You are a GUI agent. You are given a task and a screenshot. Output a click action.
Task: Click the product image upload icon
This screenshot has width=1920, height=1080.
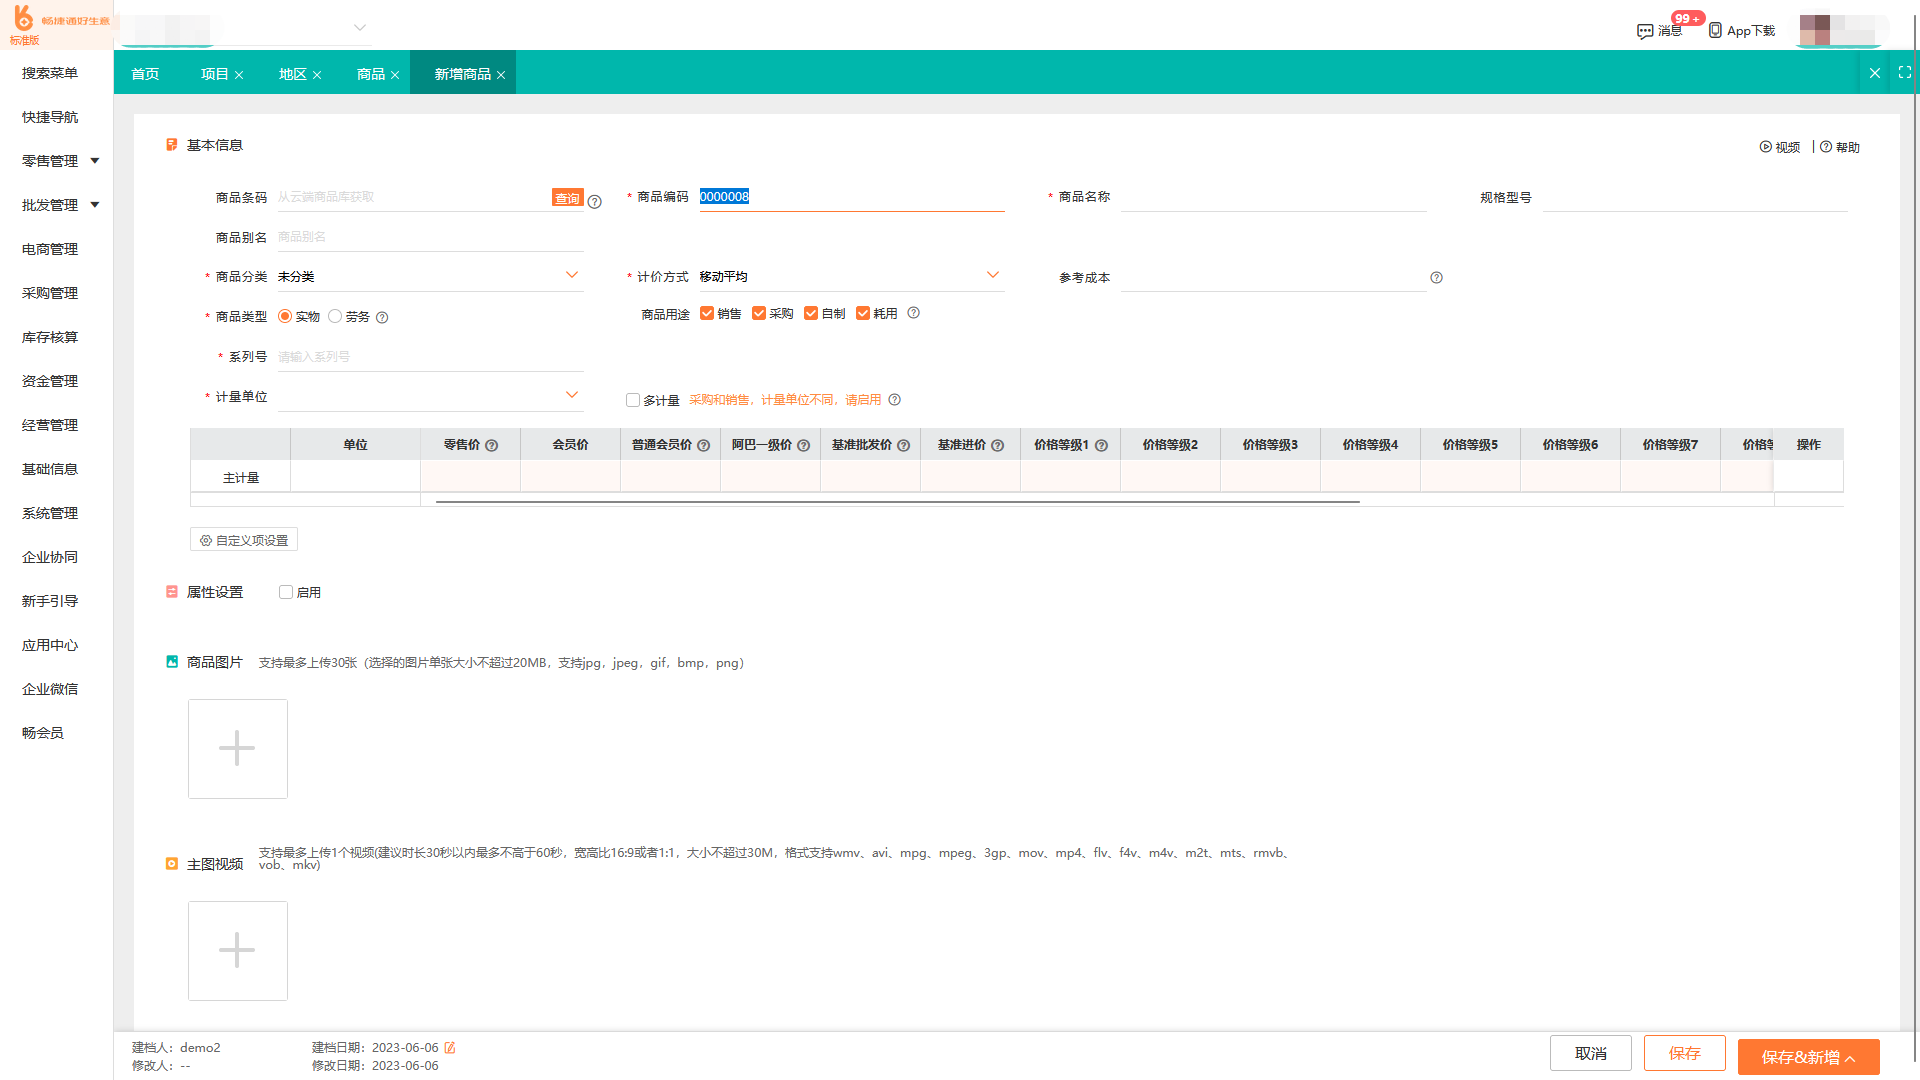239,748
